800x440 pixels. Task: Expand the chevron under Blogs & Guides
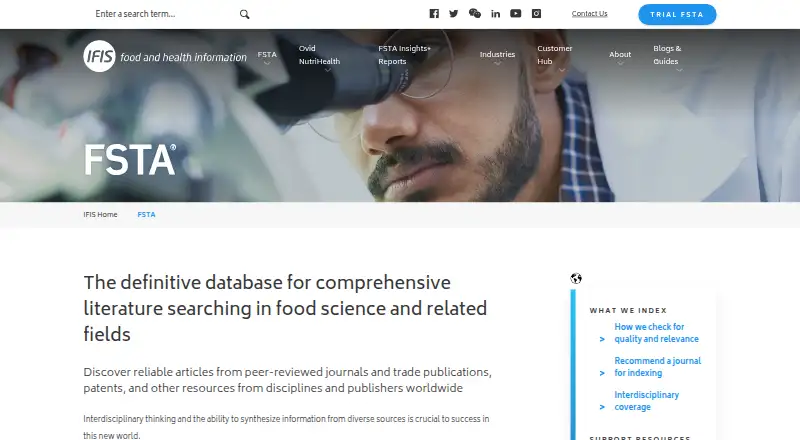679,70
